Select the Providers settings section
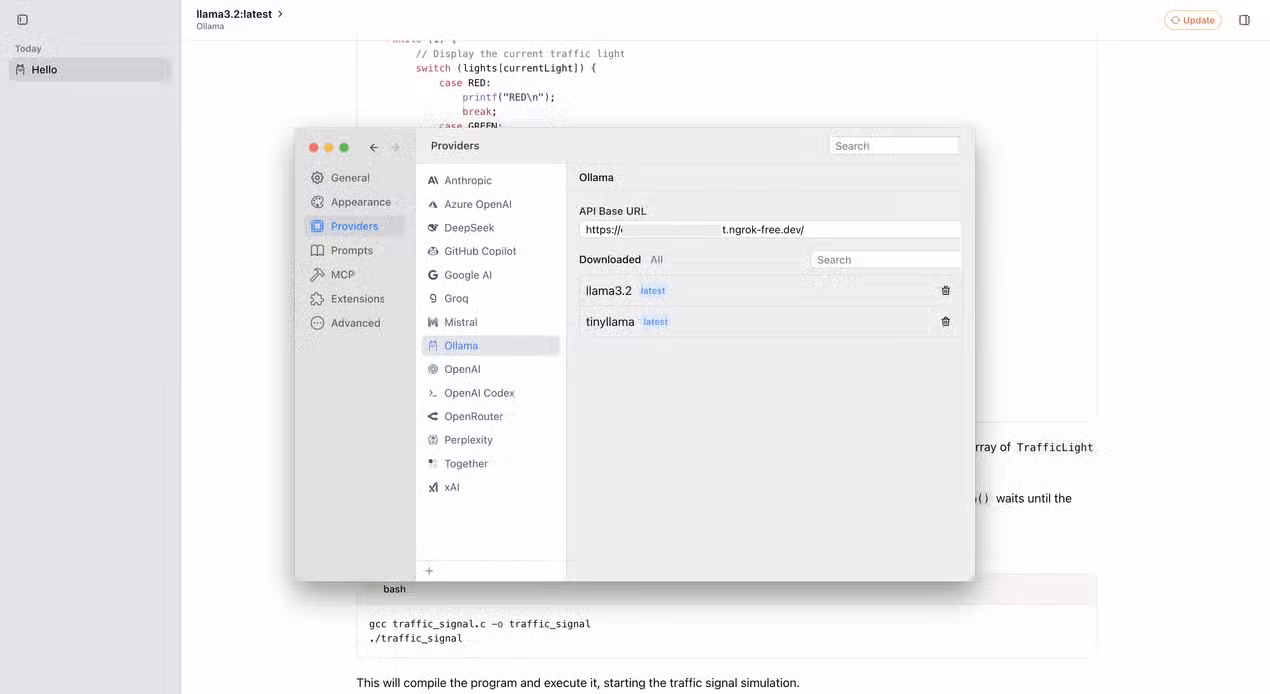 (x=354, y=226)
